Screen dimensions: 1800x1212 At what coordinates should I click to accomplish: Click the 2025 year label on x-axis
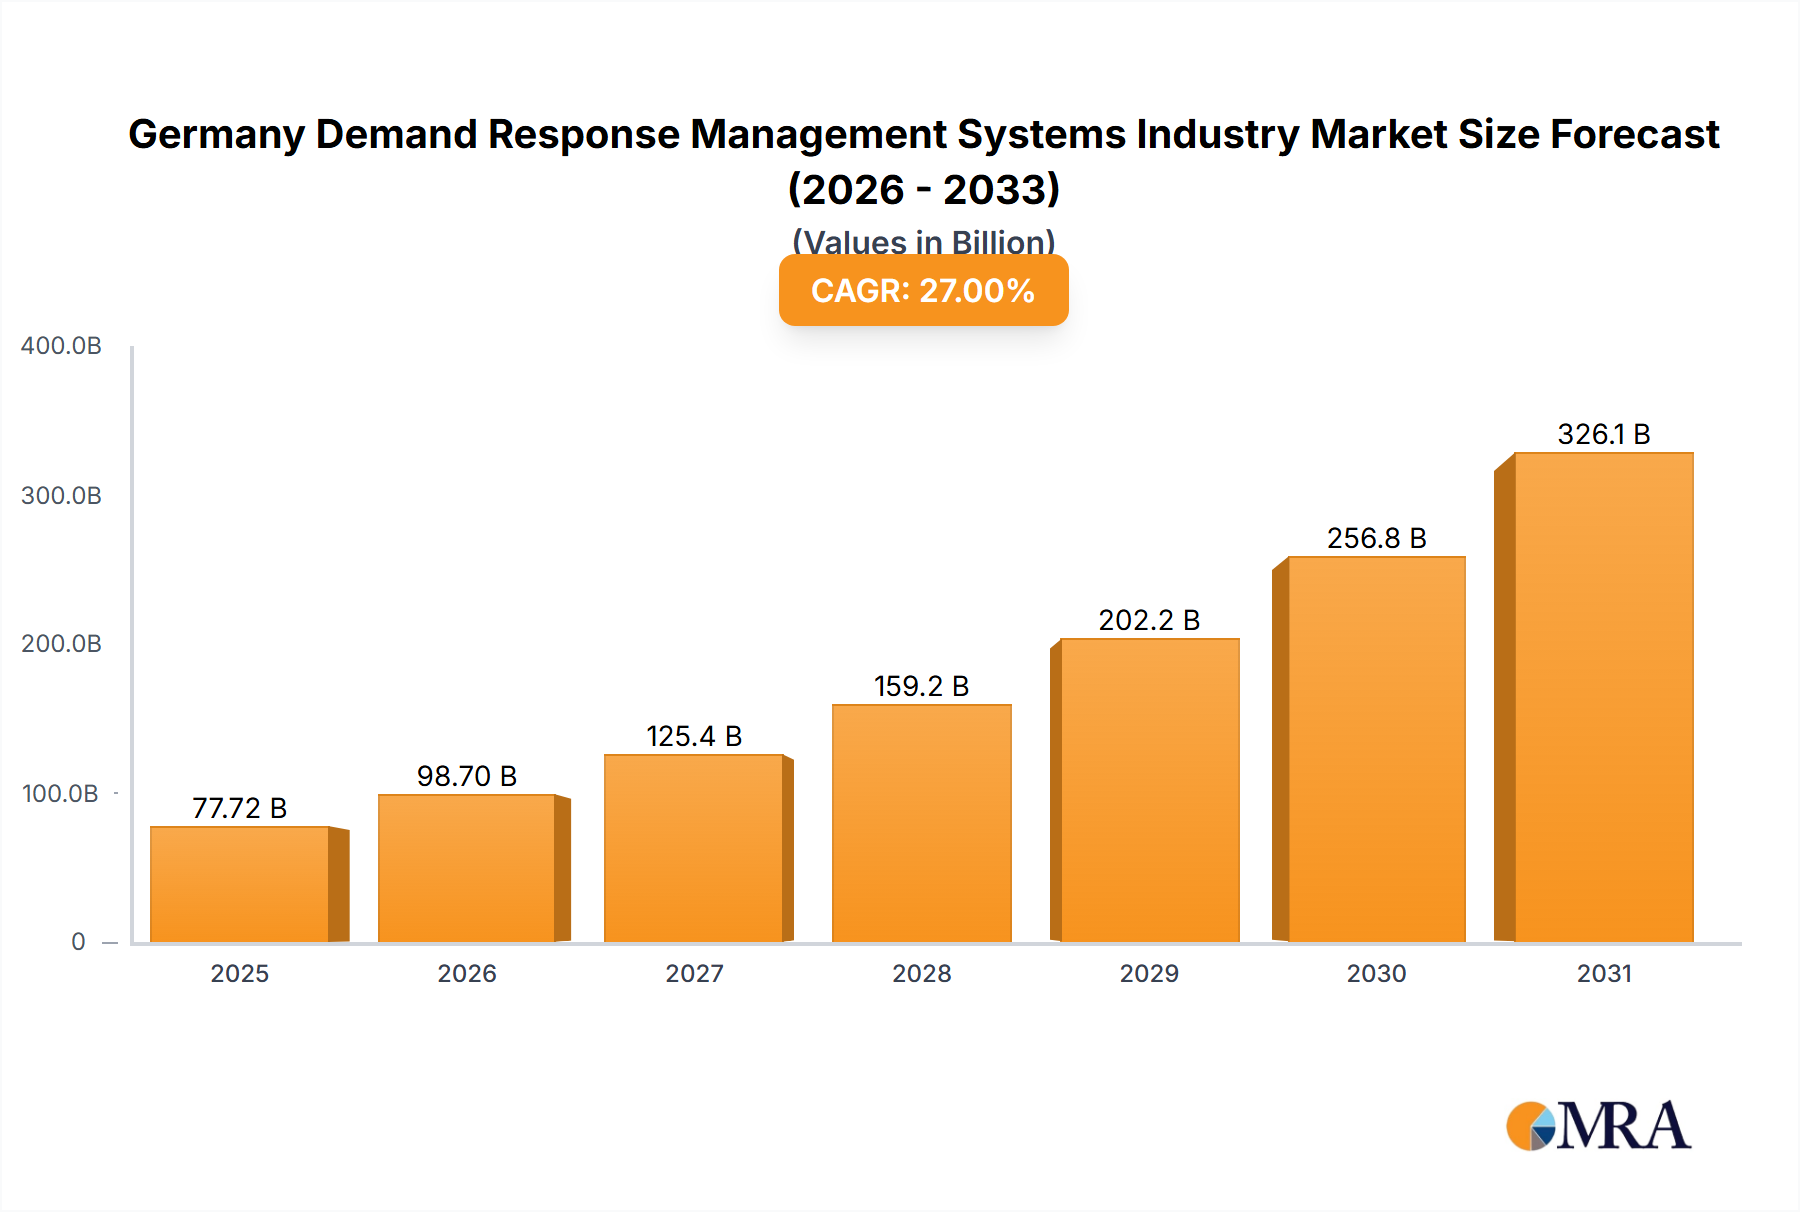pyautogui.click(x=239, y=974)
